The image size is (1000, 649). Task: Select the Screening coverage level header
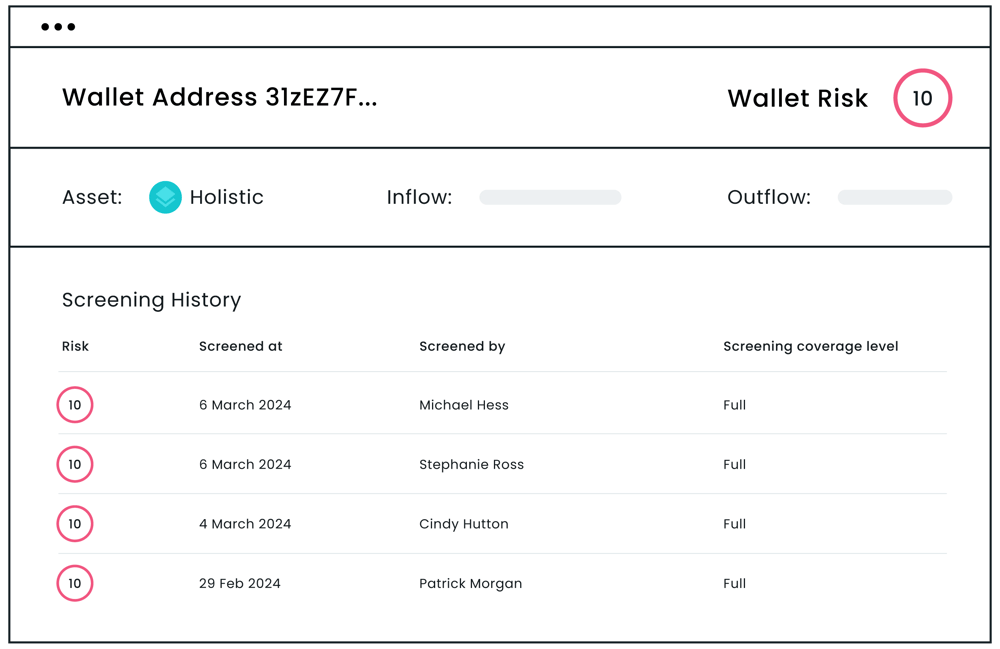pos(810,346)
